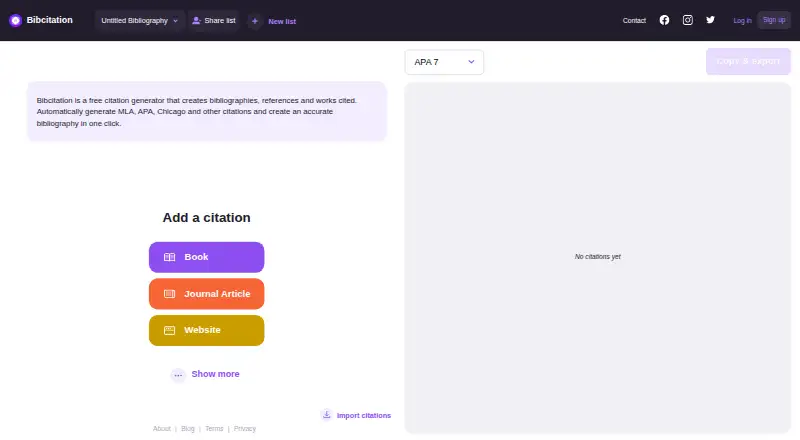Click the download icon beside Import citations
This screenshot has height=440, width=800.
coord(327,414)
